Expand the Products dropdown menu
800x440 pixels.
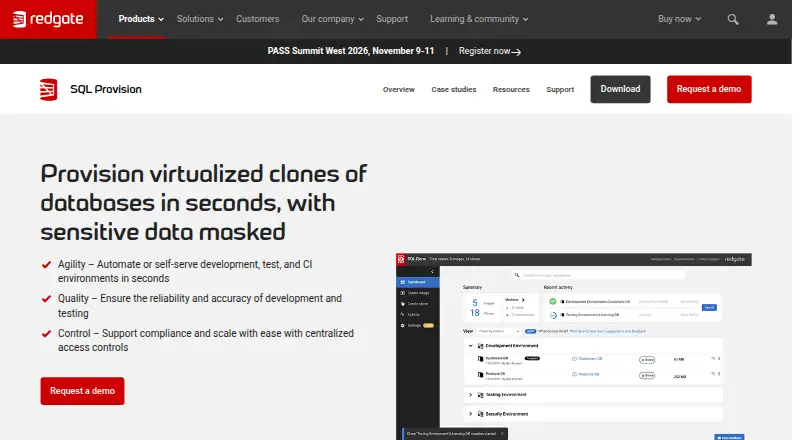coord(141,19)
